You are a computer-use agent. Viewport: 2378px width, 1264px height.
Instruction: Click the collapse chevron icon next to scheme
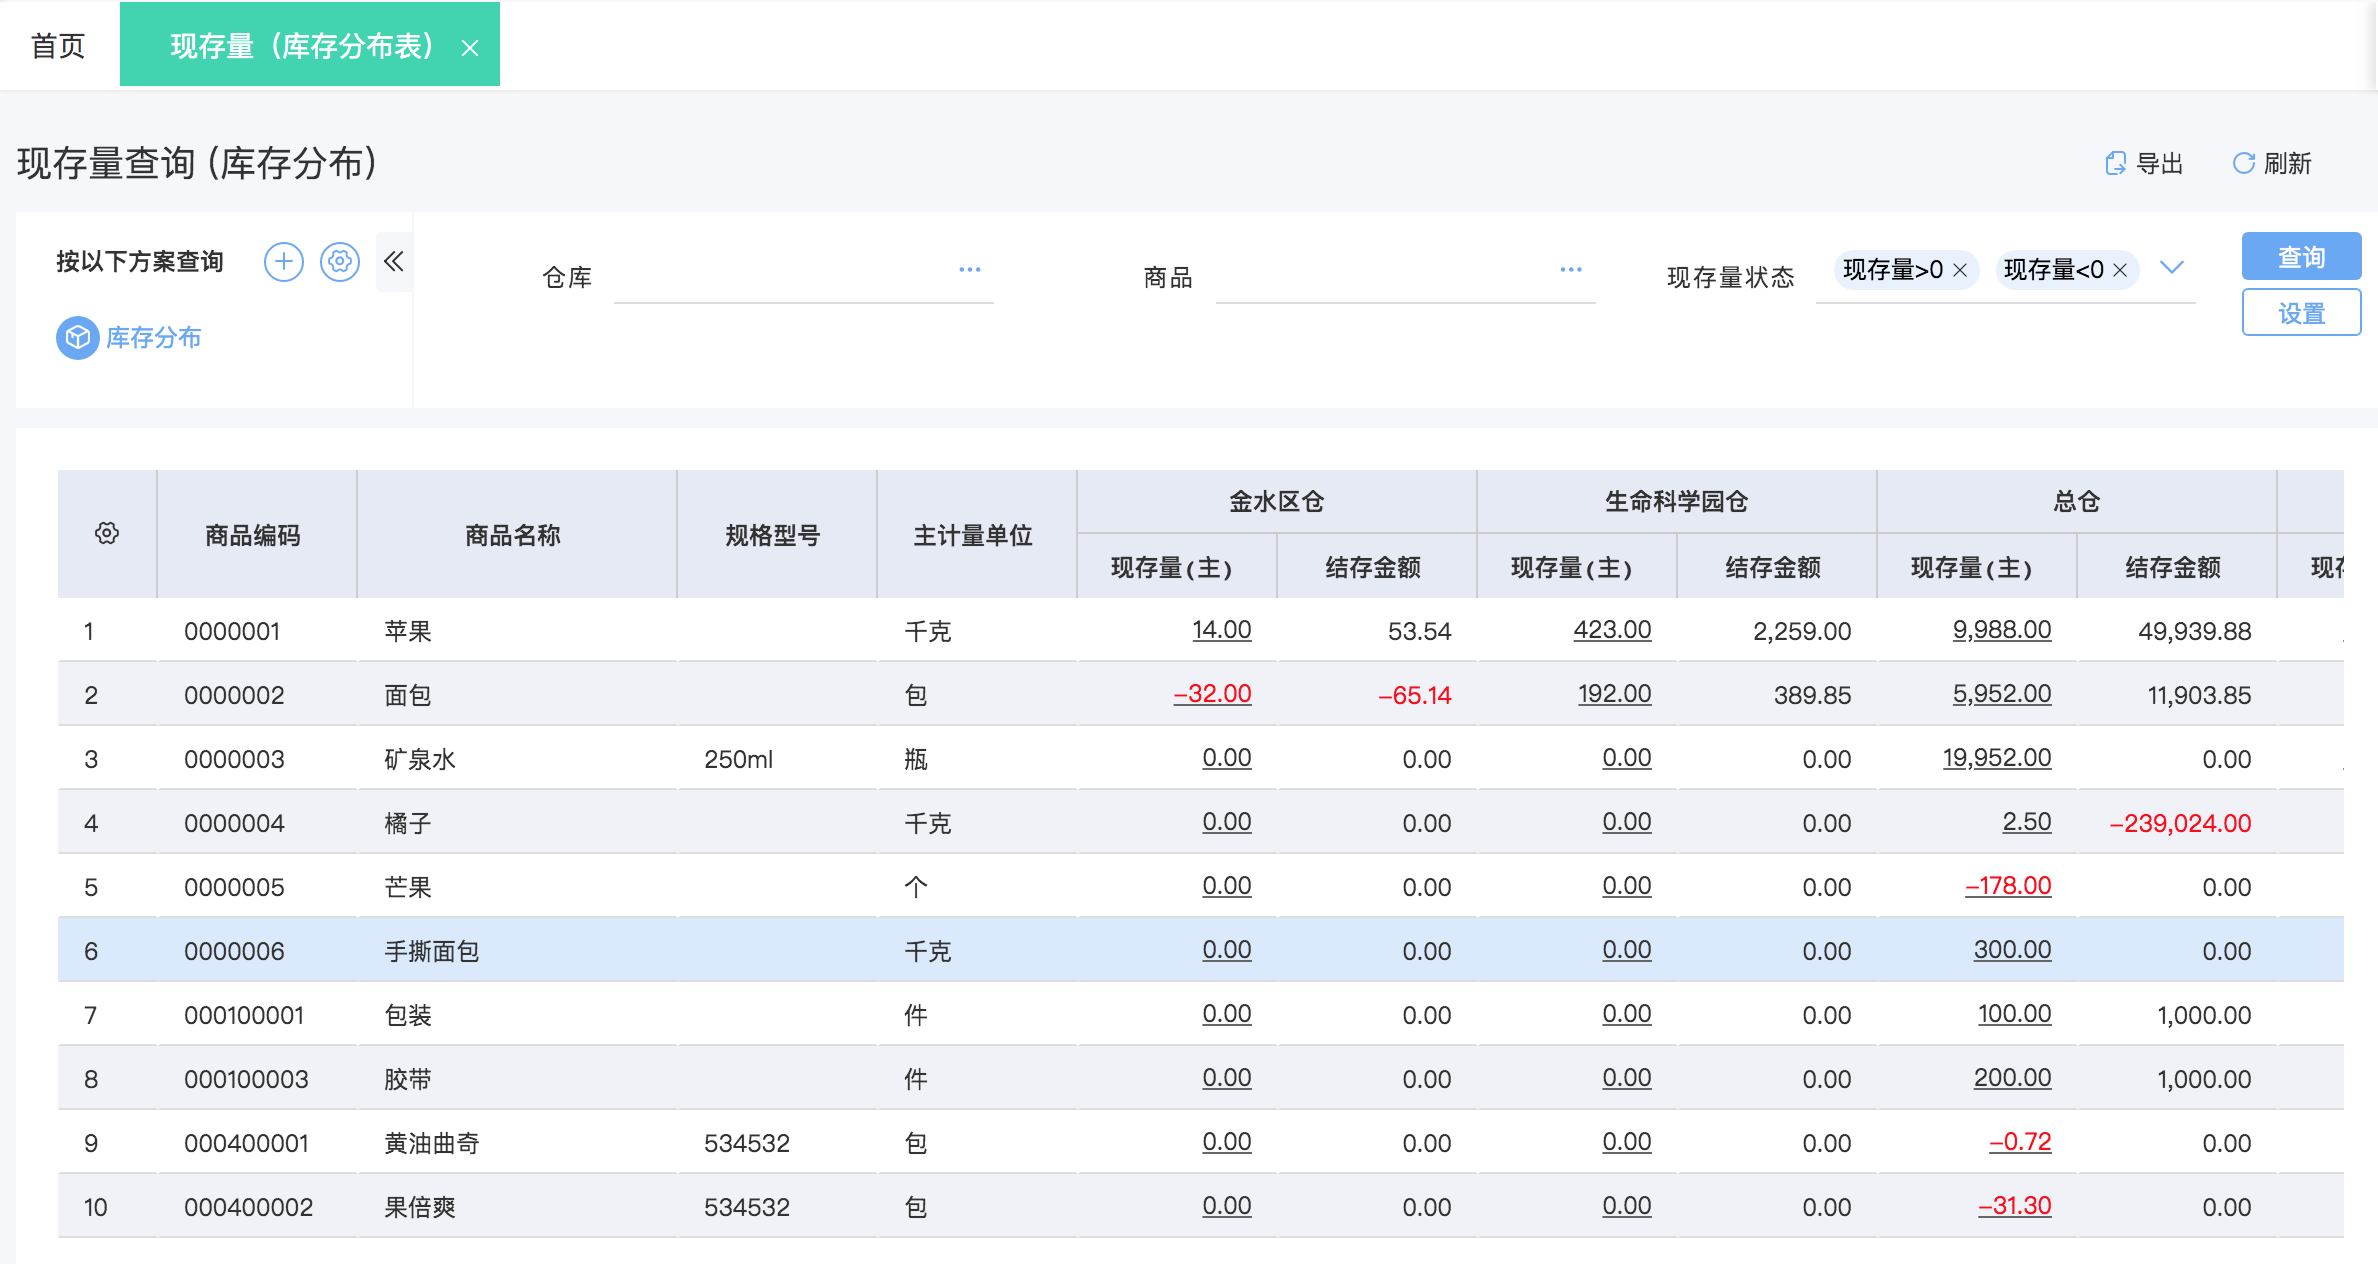(393, 263)
